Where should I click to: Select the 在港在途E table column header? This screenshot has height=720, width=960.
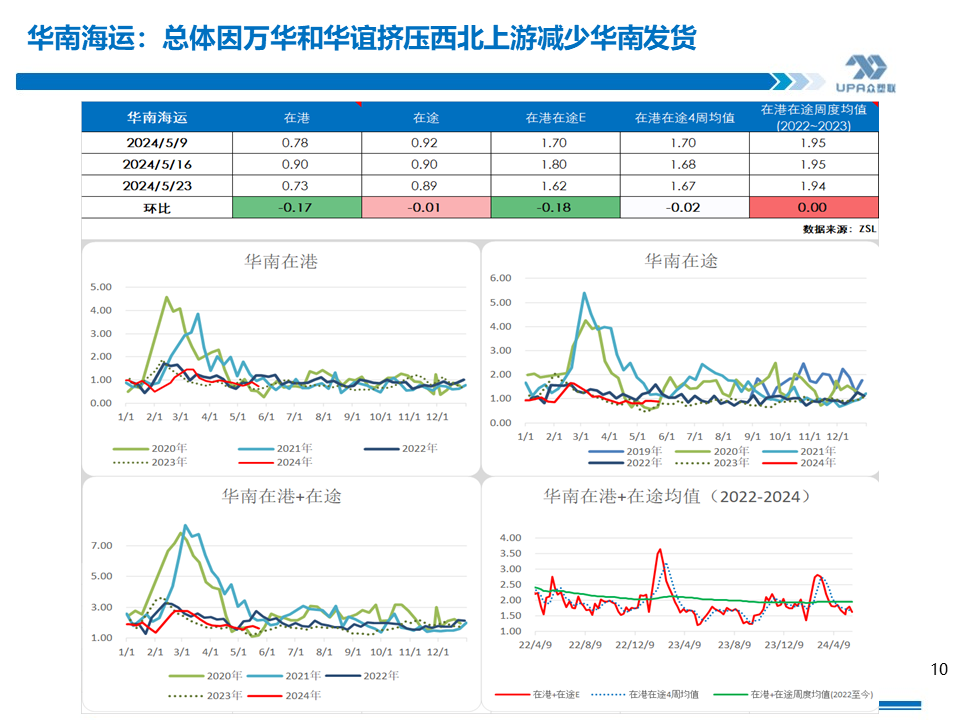(555, 118)
